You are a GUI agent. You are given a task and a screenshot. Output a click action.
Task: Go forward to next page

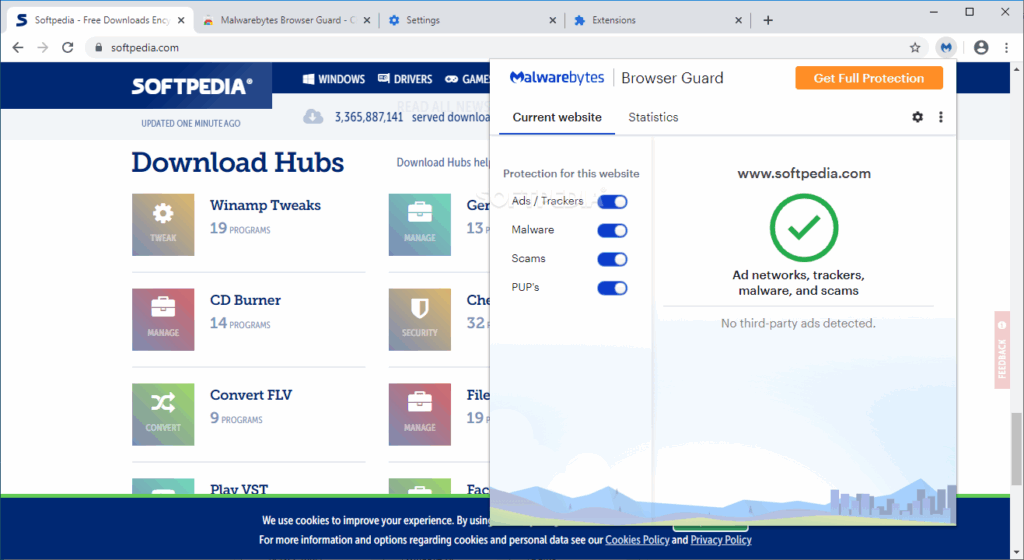(x=42, y=47)
